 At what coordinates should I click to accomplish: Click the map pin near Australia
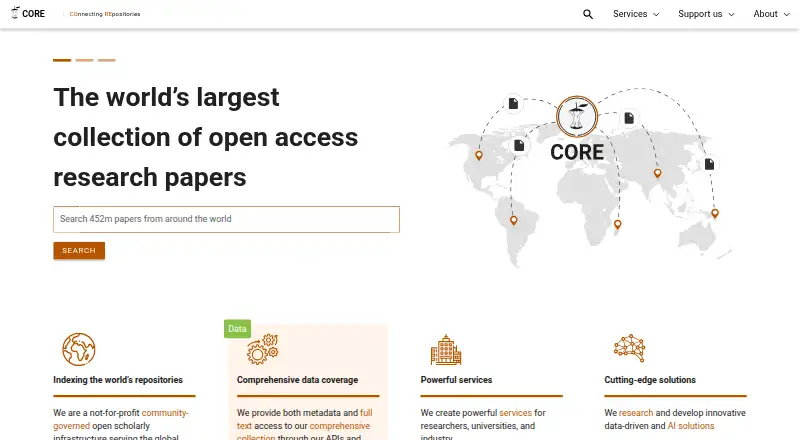(715, 214)
